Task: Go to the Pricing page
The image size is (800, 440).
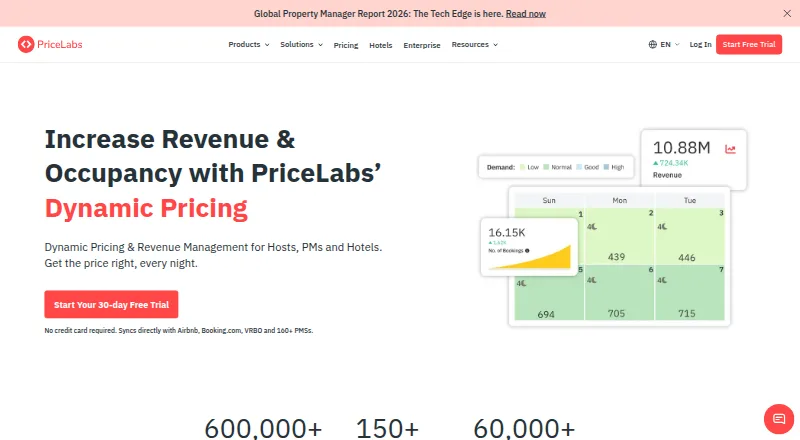Action: pyautogui.click(x=346, y=45)
